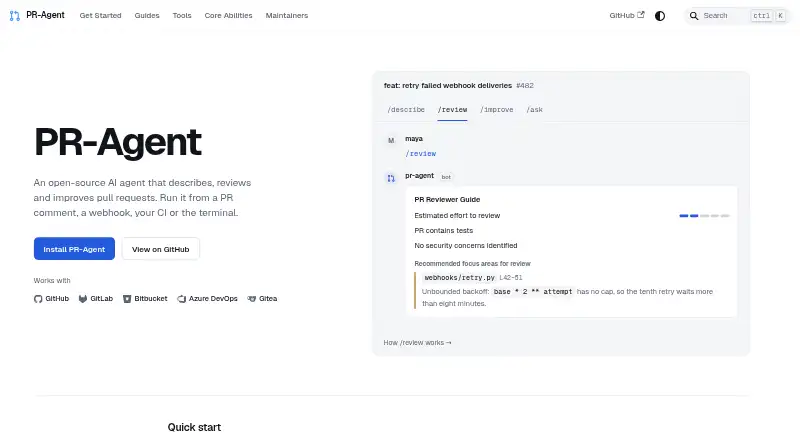Click the pr-agent bot avatar icon
This screenshot has width=800, height=440.
pyautogui.click(x=391, y=178)
